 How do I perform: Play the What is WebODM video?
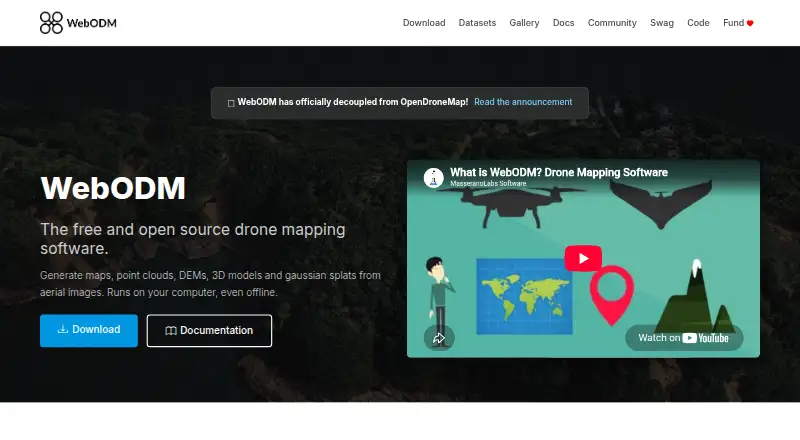point(583,258)
